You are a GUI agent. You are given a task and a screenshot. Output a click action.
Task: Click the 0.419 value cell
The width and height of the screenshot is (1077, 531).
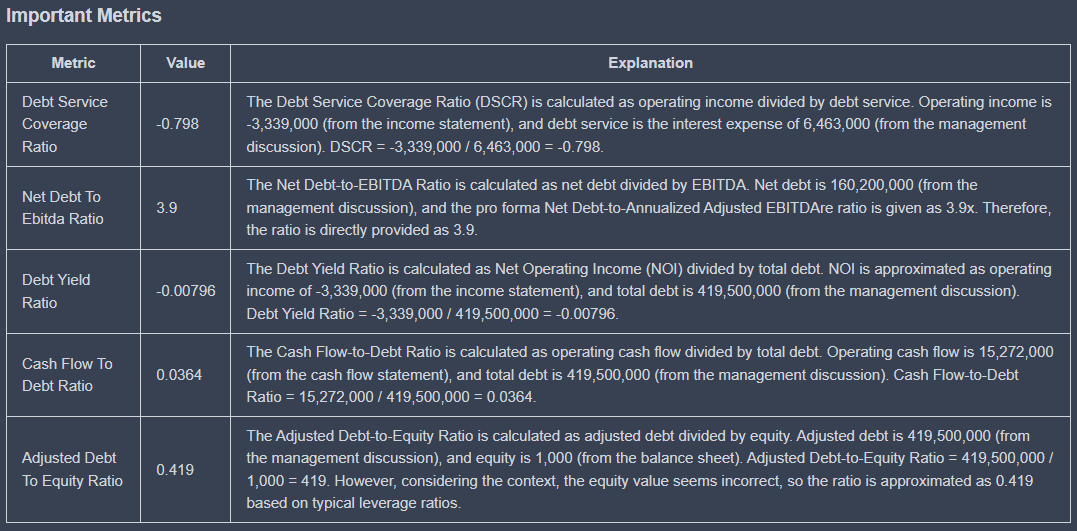coord(175,469)
